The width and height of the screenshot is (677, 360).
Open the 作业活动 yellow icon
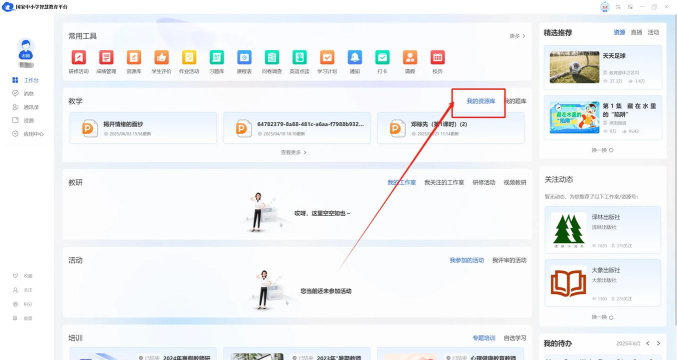coord(189,57)
